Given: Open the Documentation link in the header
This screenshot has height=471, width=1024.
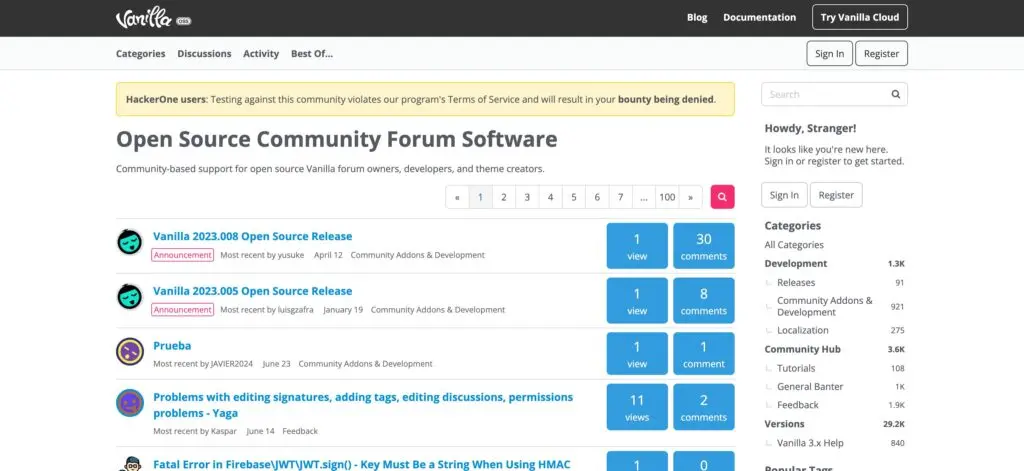Looking at the screenshot, I should (760, 18).
